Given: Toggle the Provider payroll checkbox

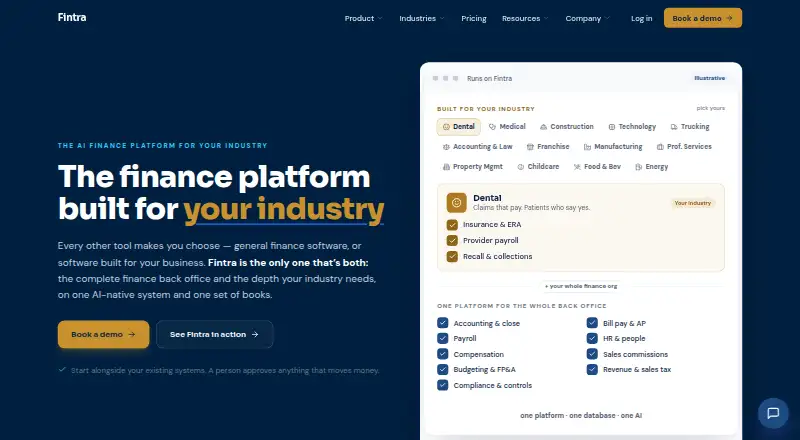Looking at the screenshot, I should tap(452, 240).
